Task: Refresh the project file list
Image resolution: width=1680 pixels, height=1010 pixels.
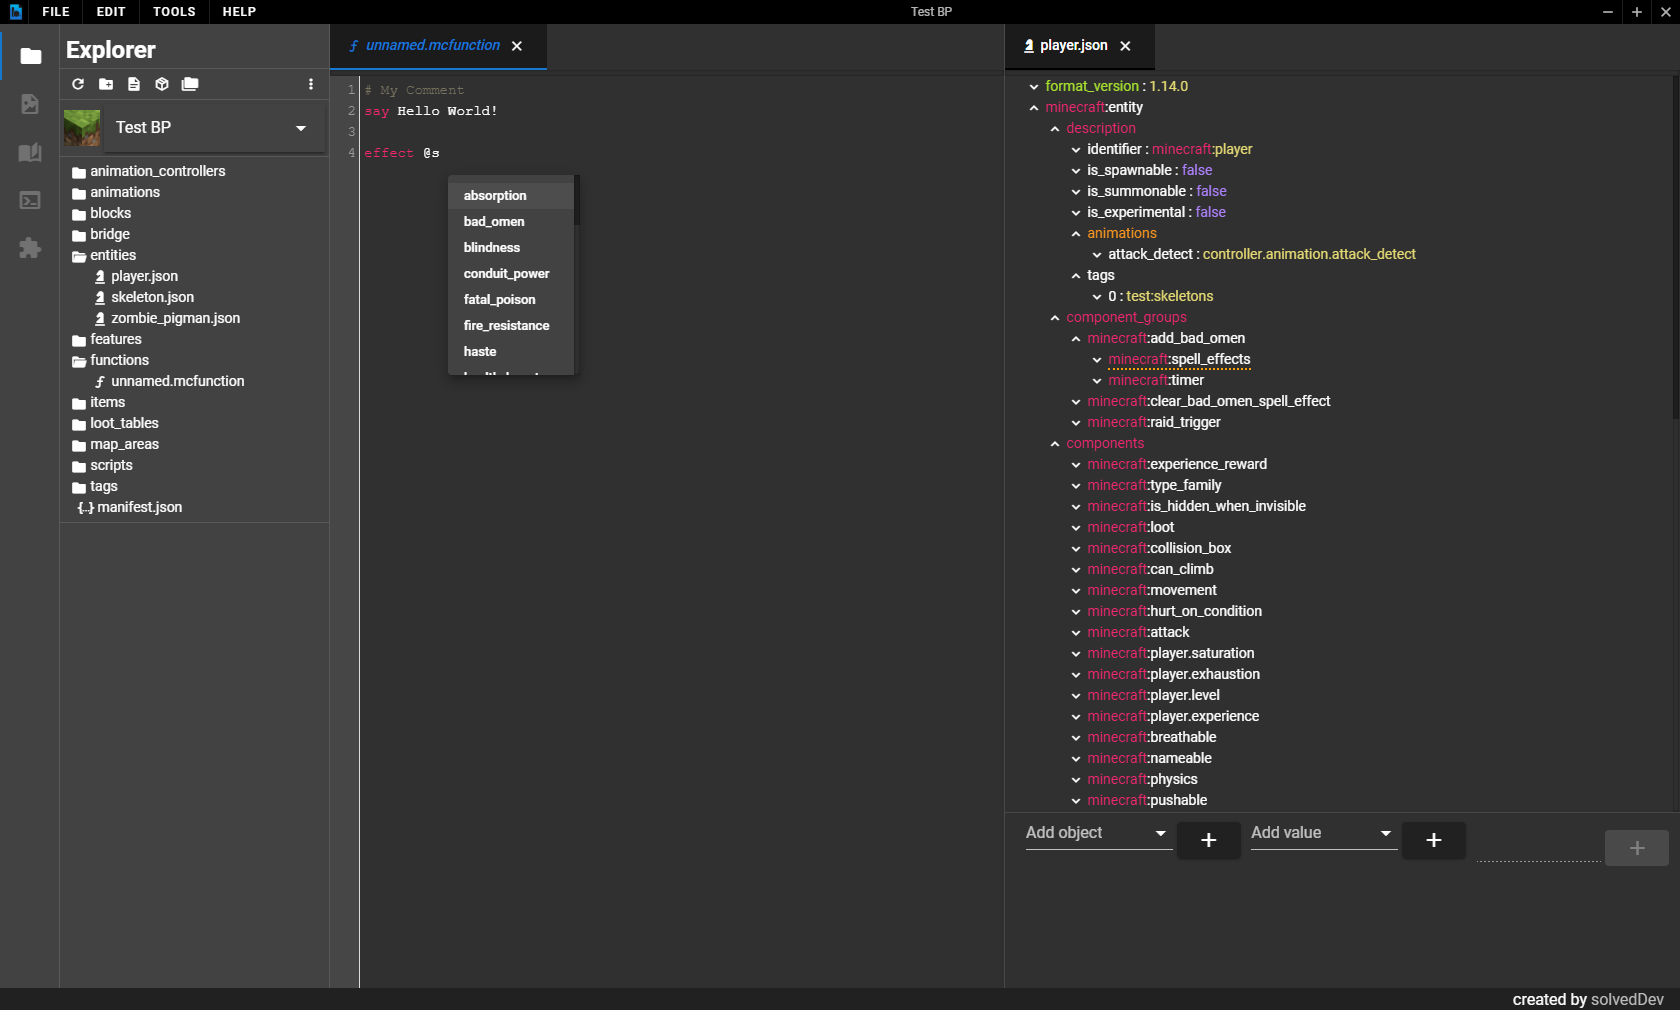Action: pyautogui.click(x=78, y=85)
